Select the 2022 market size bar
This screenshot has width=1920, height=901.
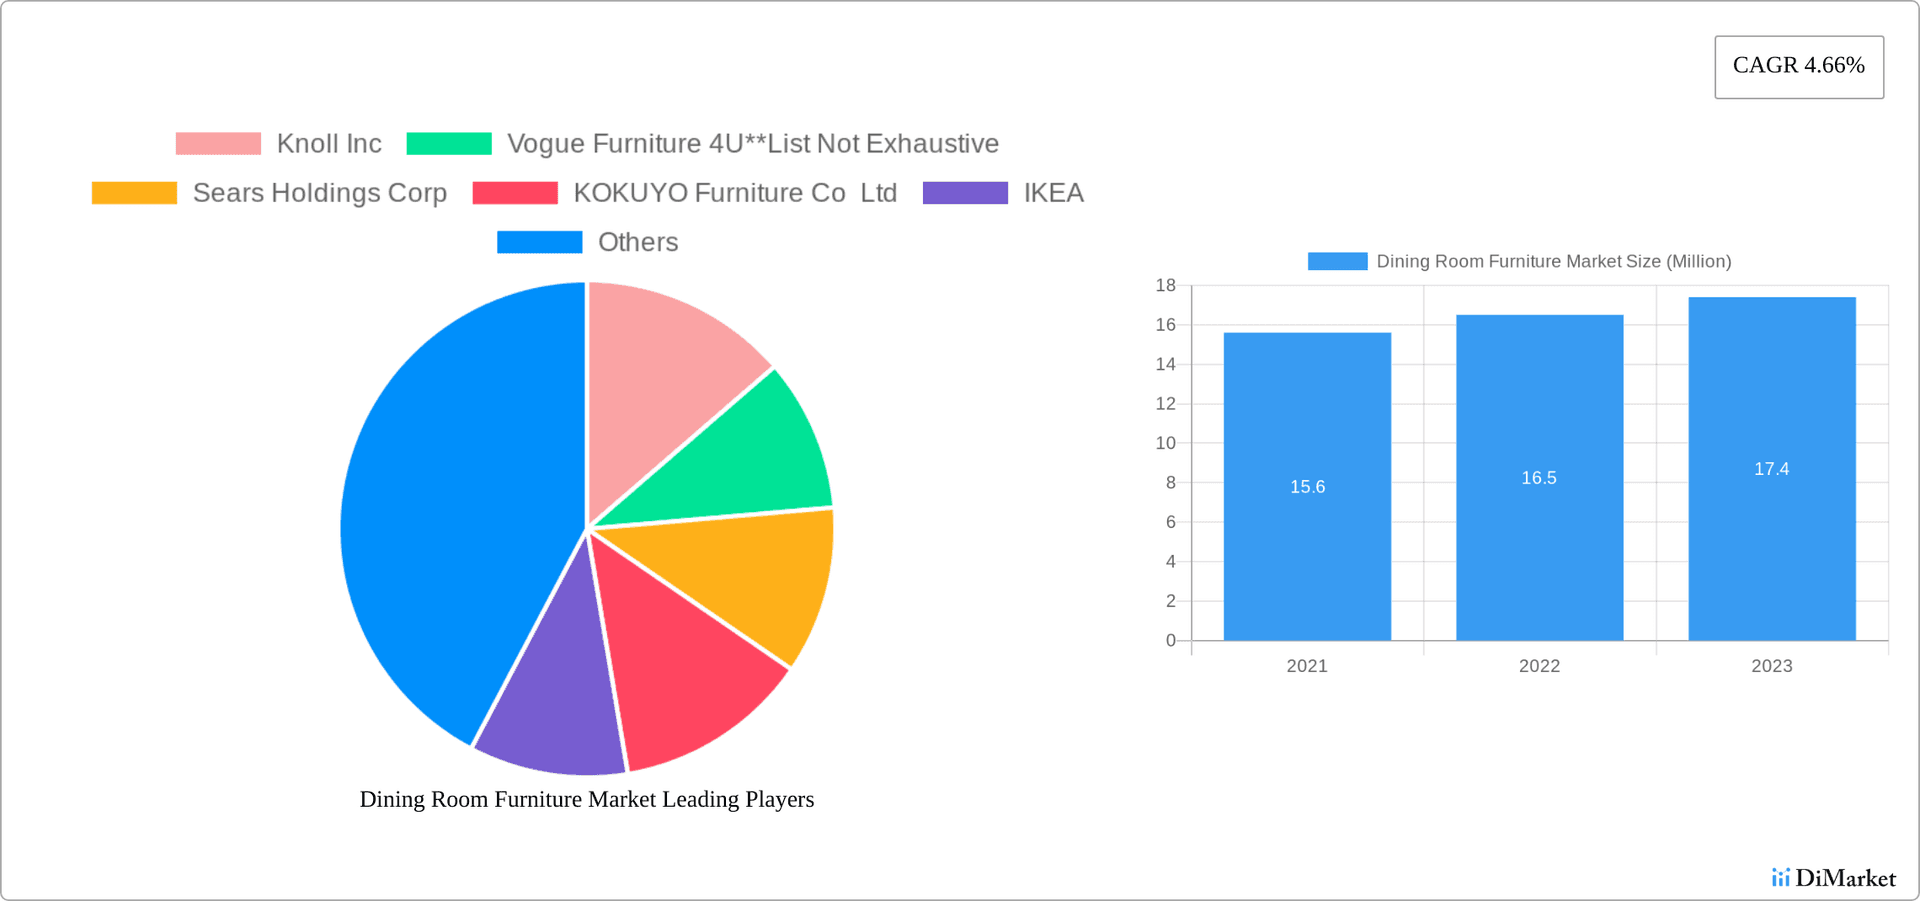click(x=1540, y=480)
